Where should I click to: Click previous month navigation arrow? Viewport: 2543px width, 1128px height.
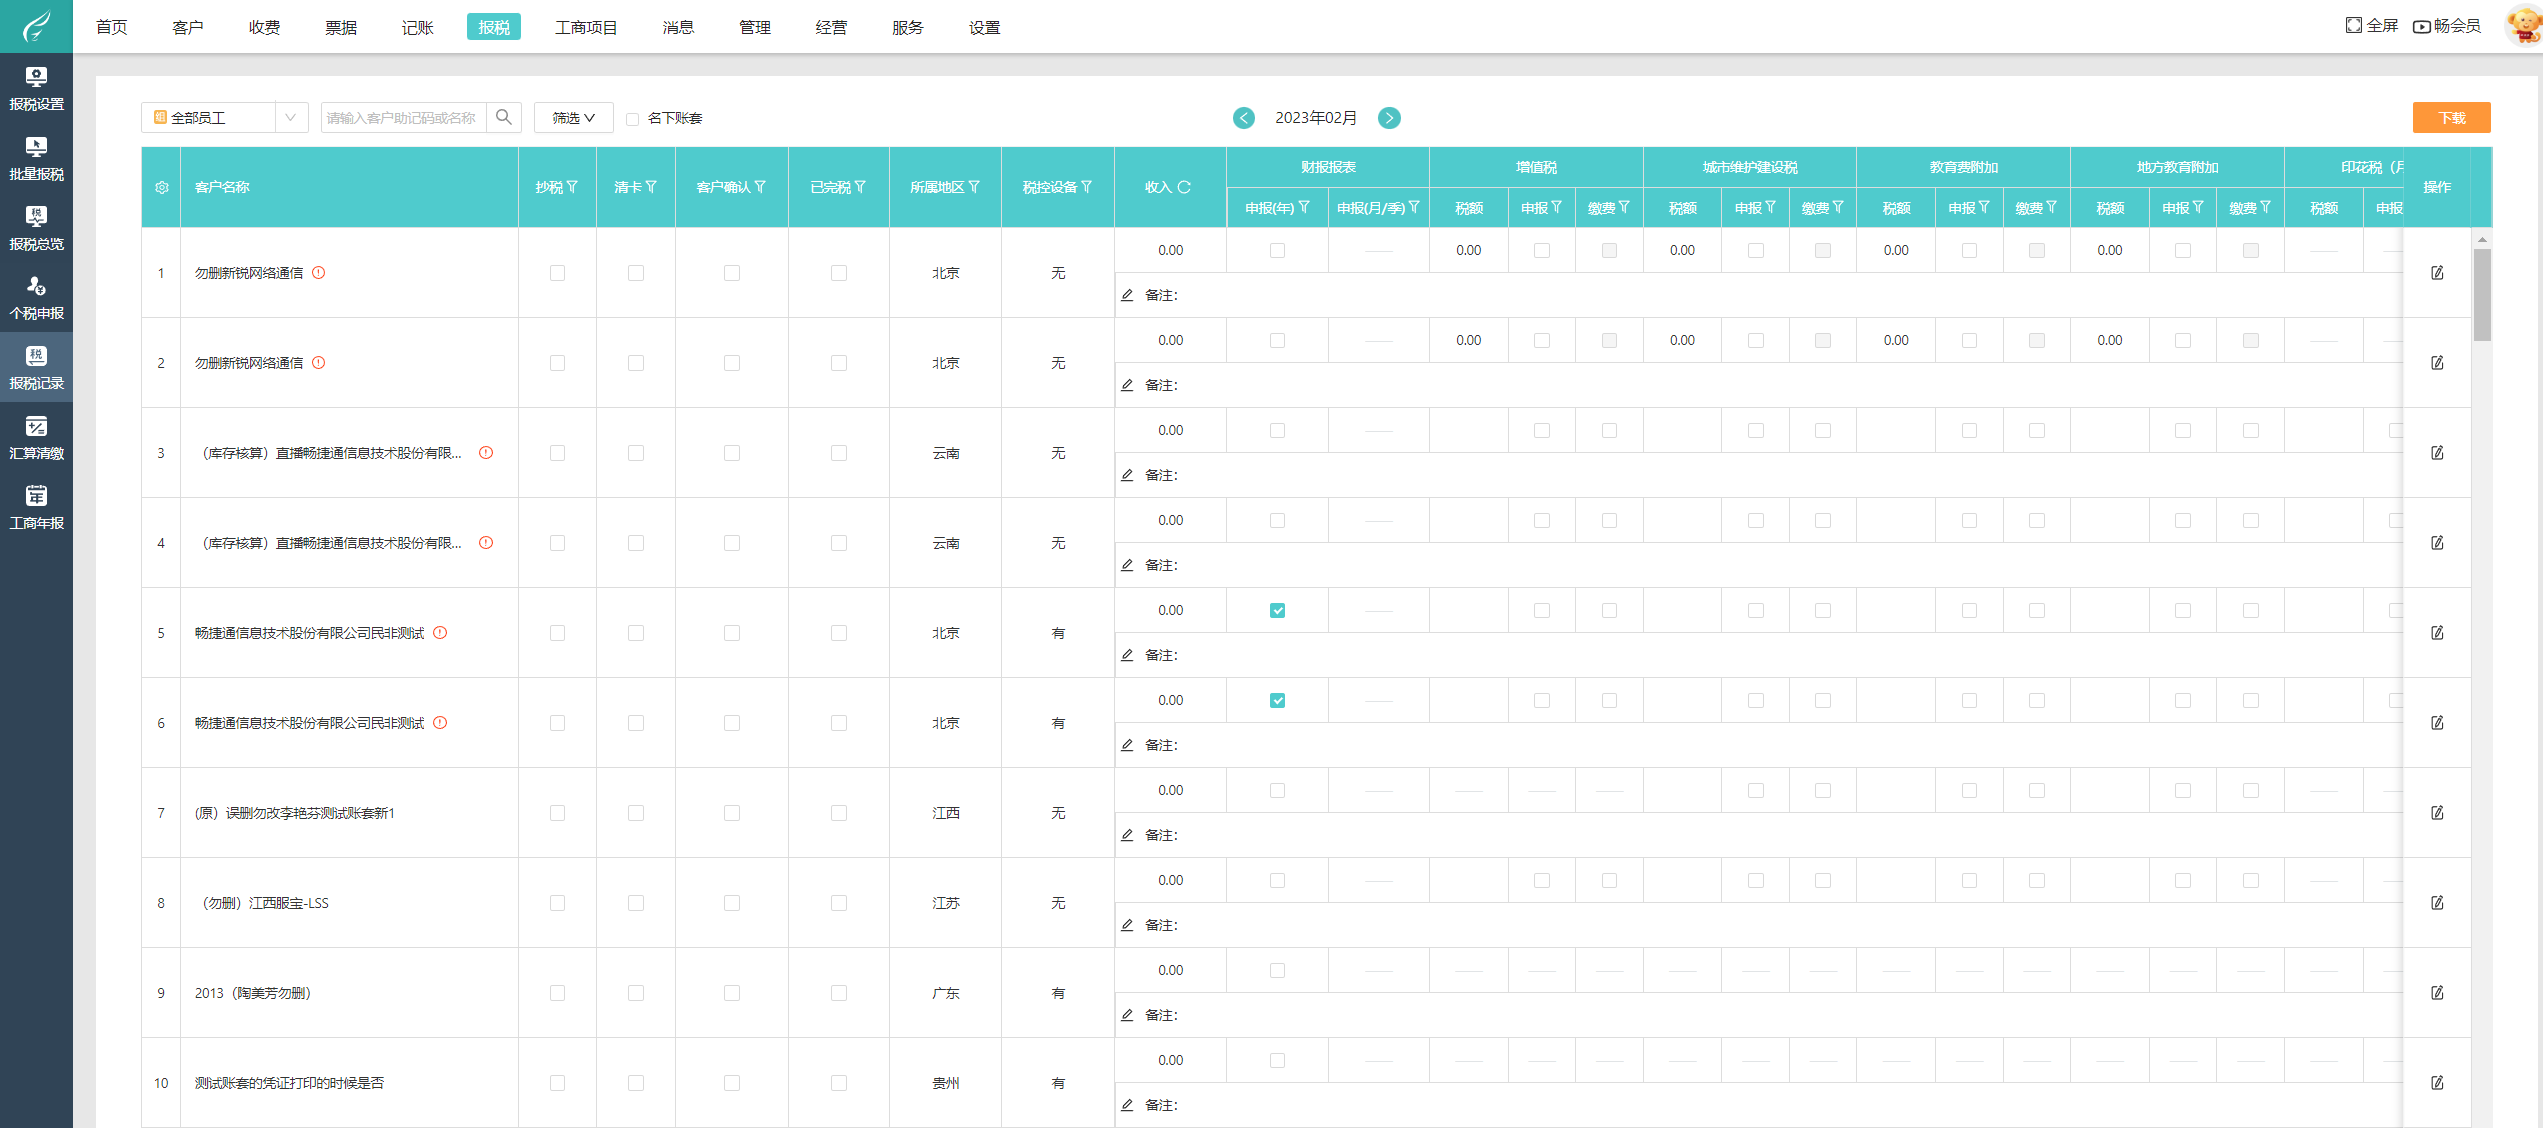click(1242, 117)
